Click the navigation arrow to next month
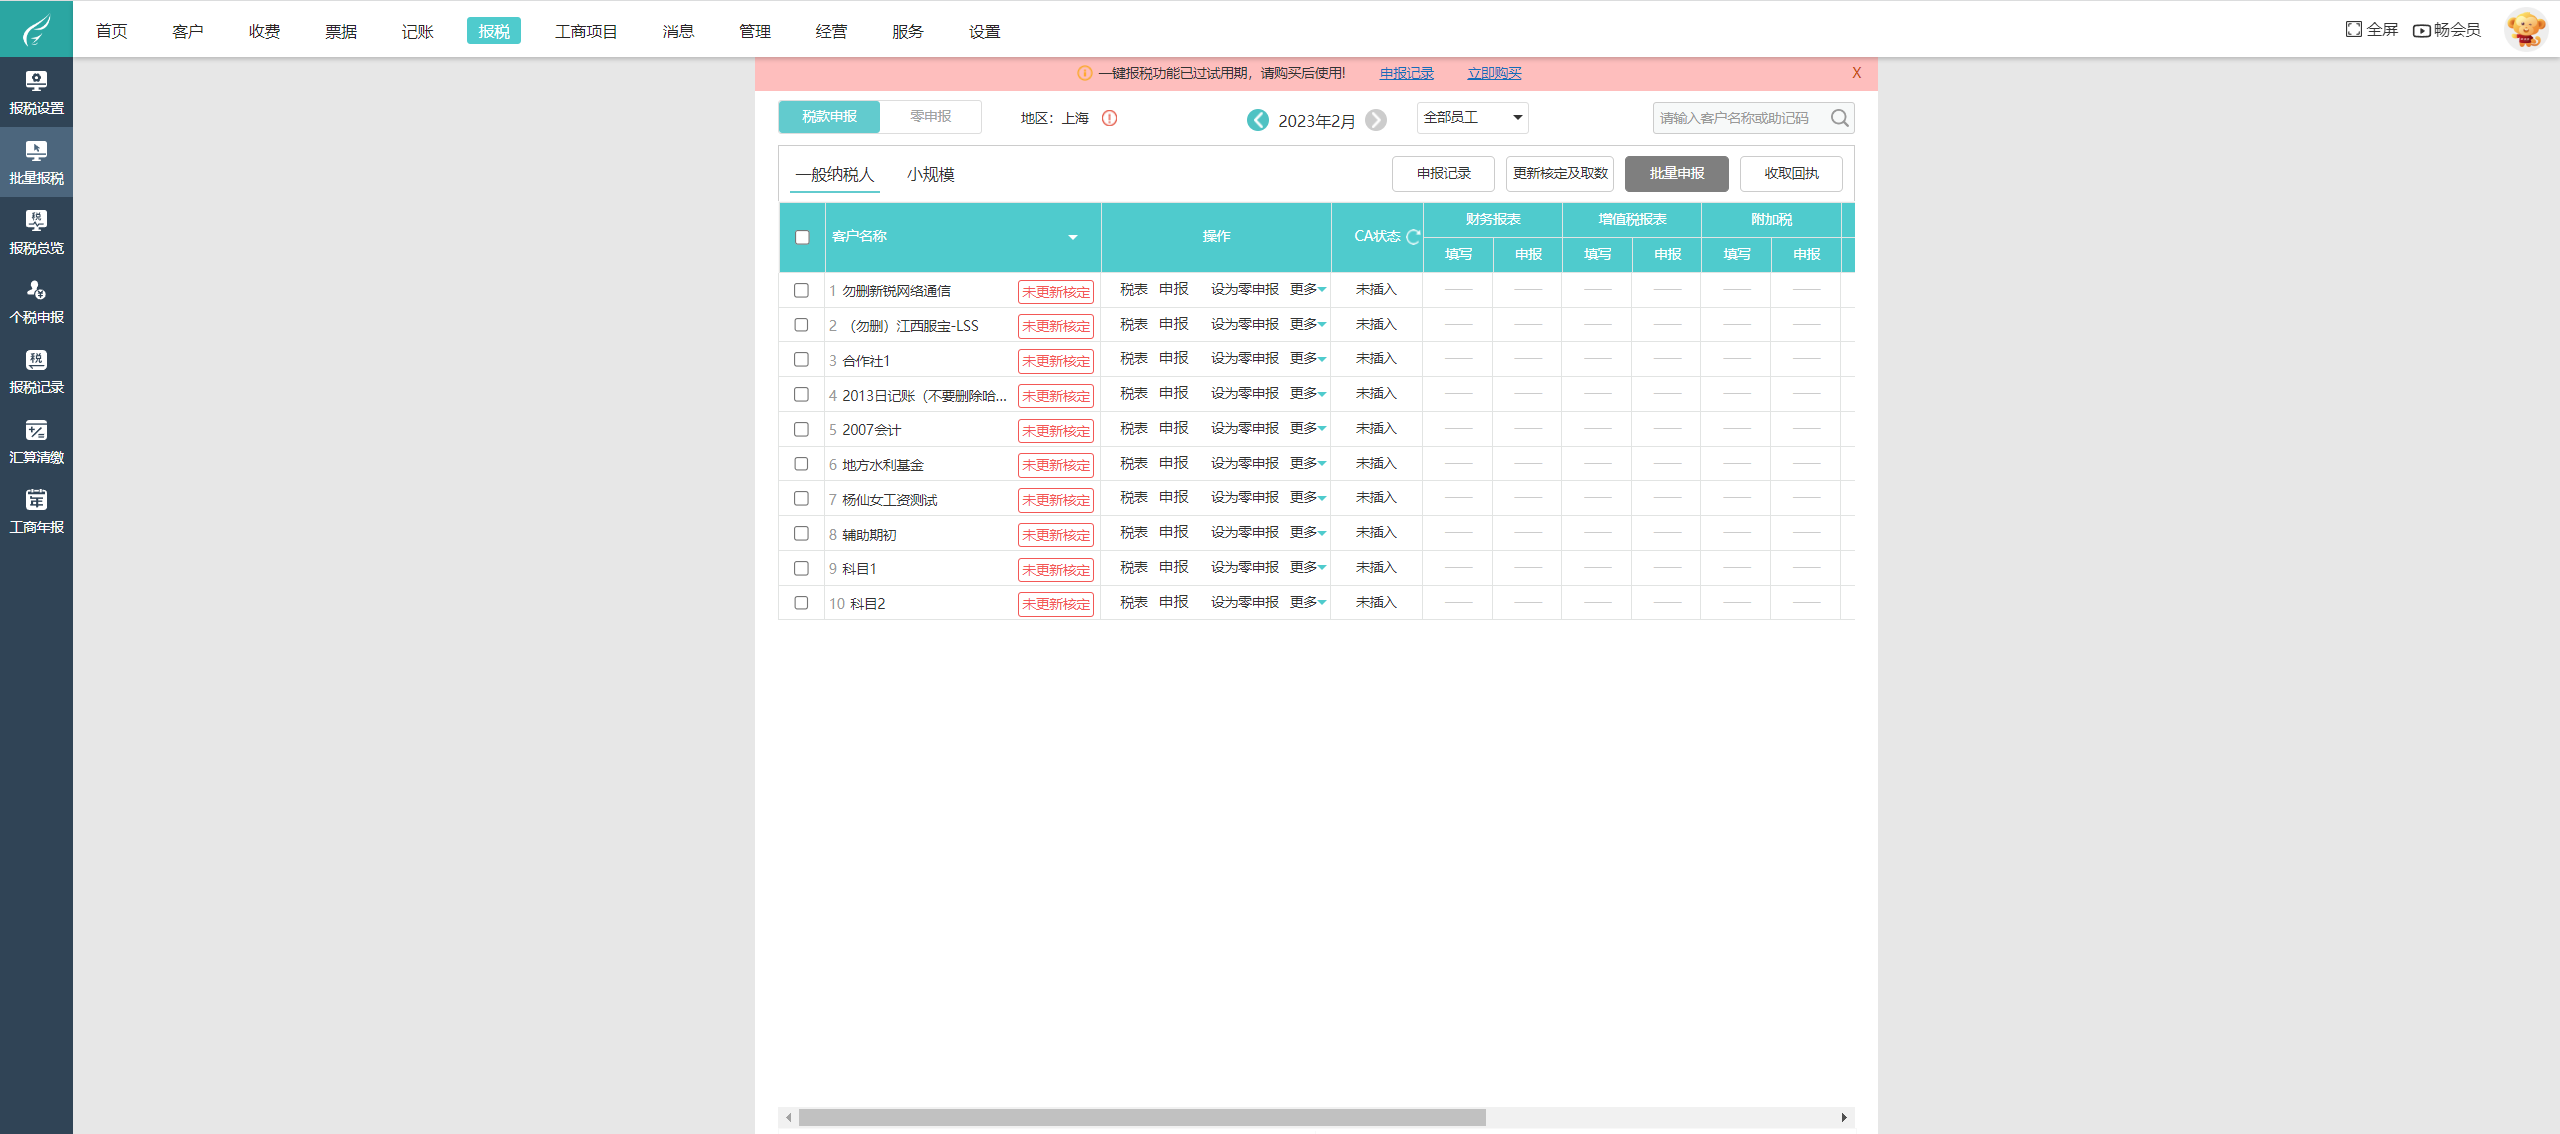 [x=1384, y=117]
